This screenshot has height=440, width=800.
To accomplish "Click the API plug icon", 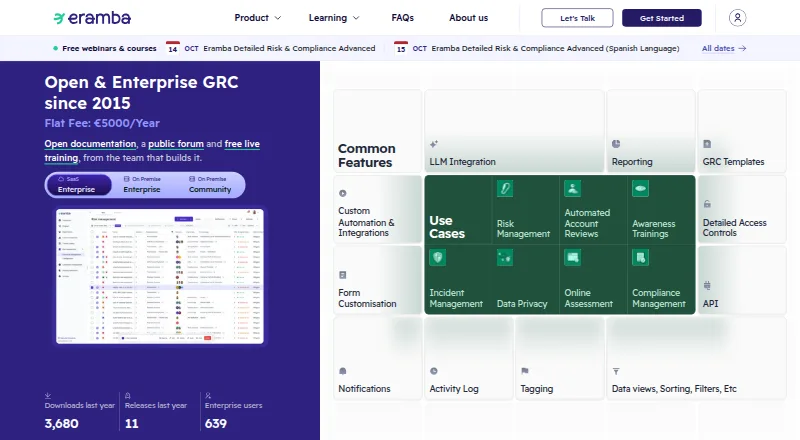I will pyautogui.click(x=707, y=285).
